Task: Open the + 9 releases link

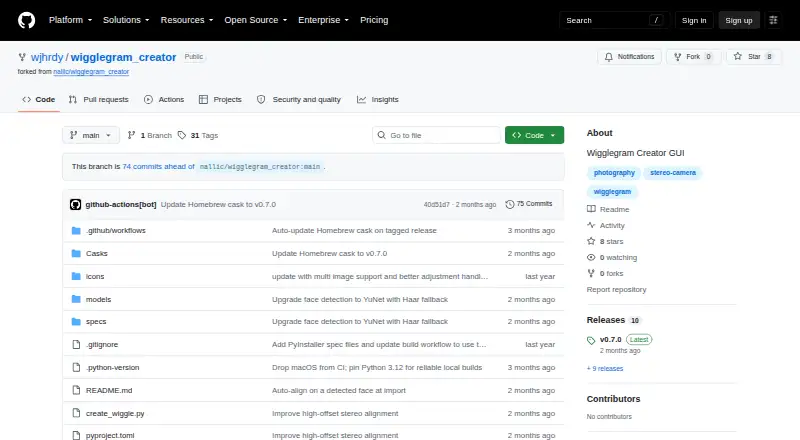Action: tap(605, 369)
